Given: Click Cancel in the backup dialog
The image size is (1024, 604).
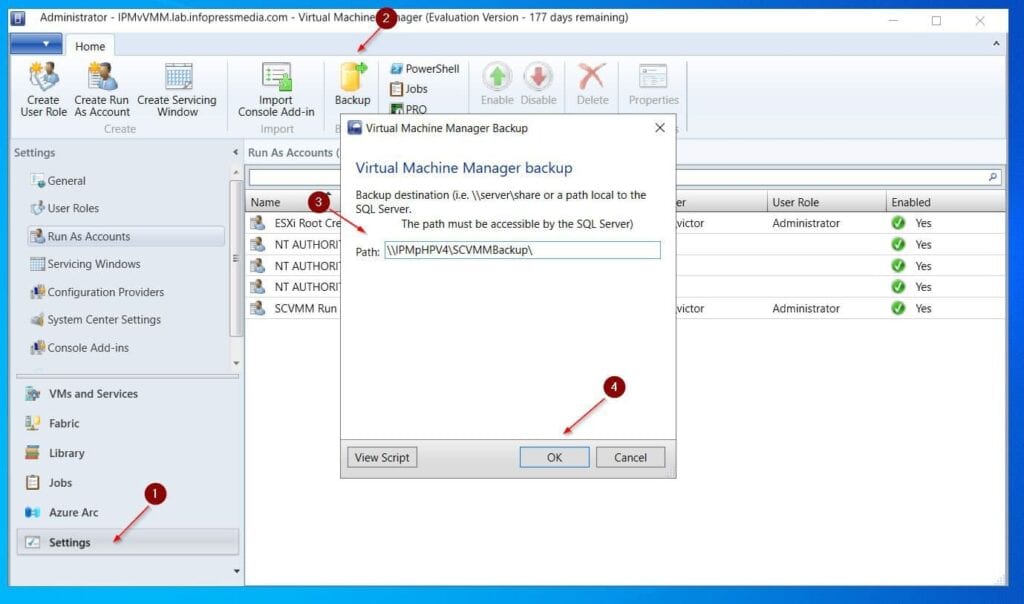Looking at the screenshot, I should point(630,457).
